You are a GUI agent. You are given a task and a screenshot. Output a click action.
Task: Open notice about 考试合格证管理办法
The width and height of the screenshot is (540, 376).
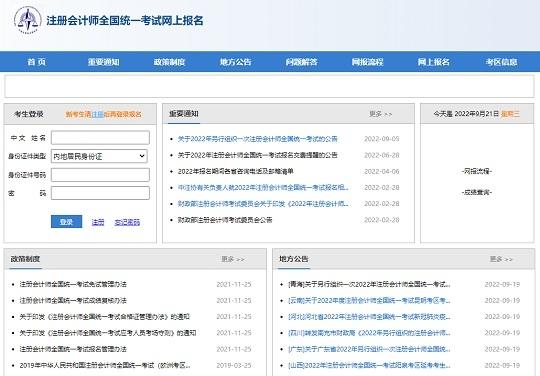(105, 317)
